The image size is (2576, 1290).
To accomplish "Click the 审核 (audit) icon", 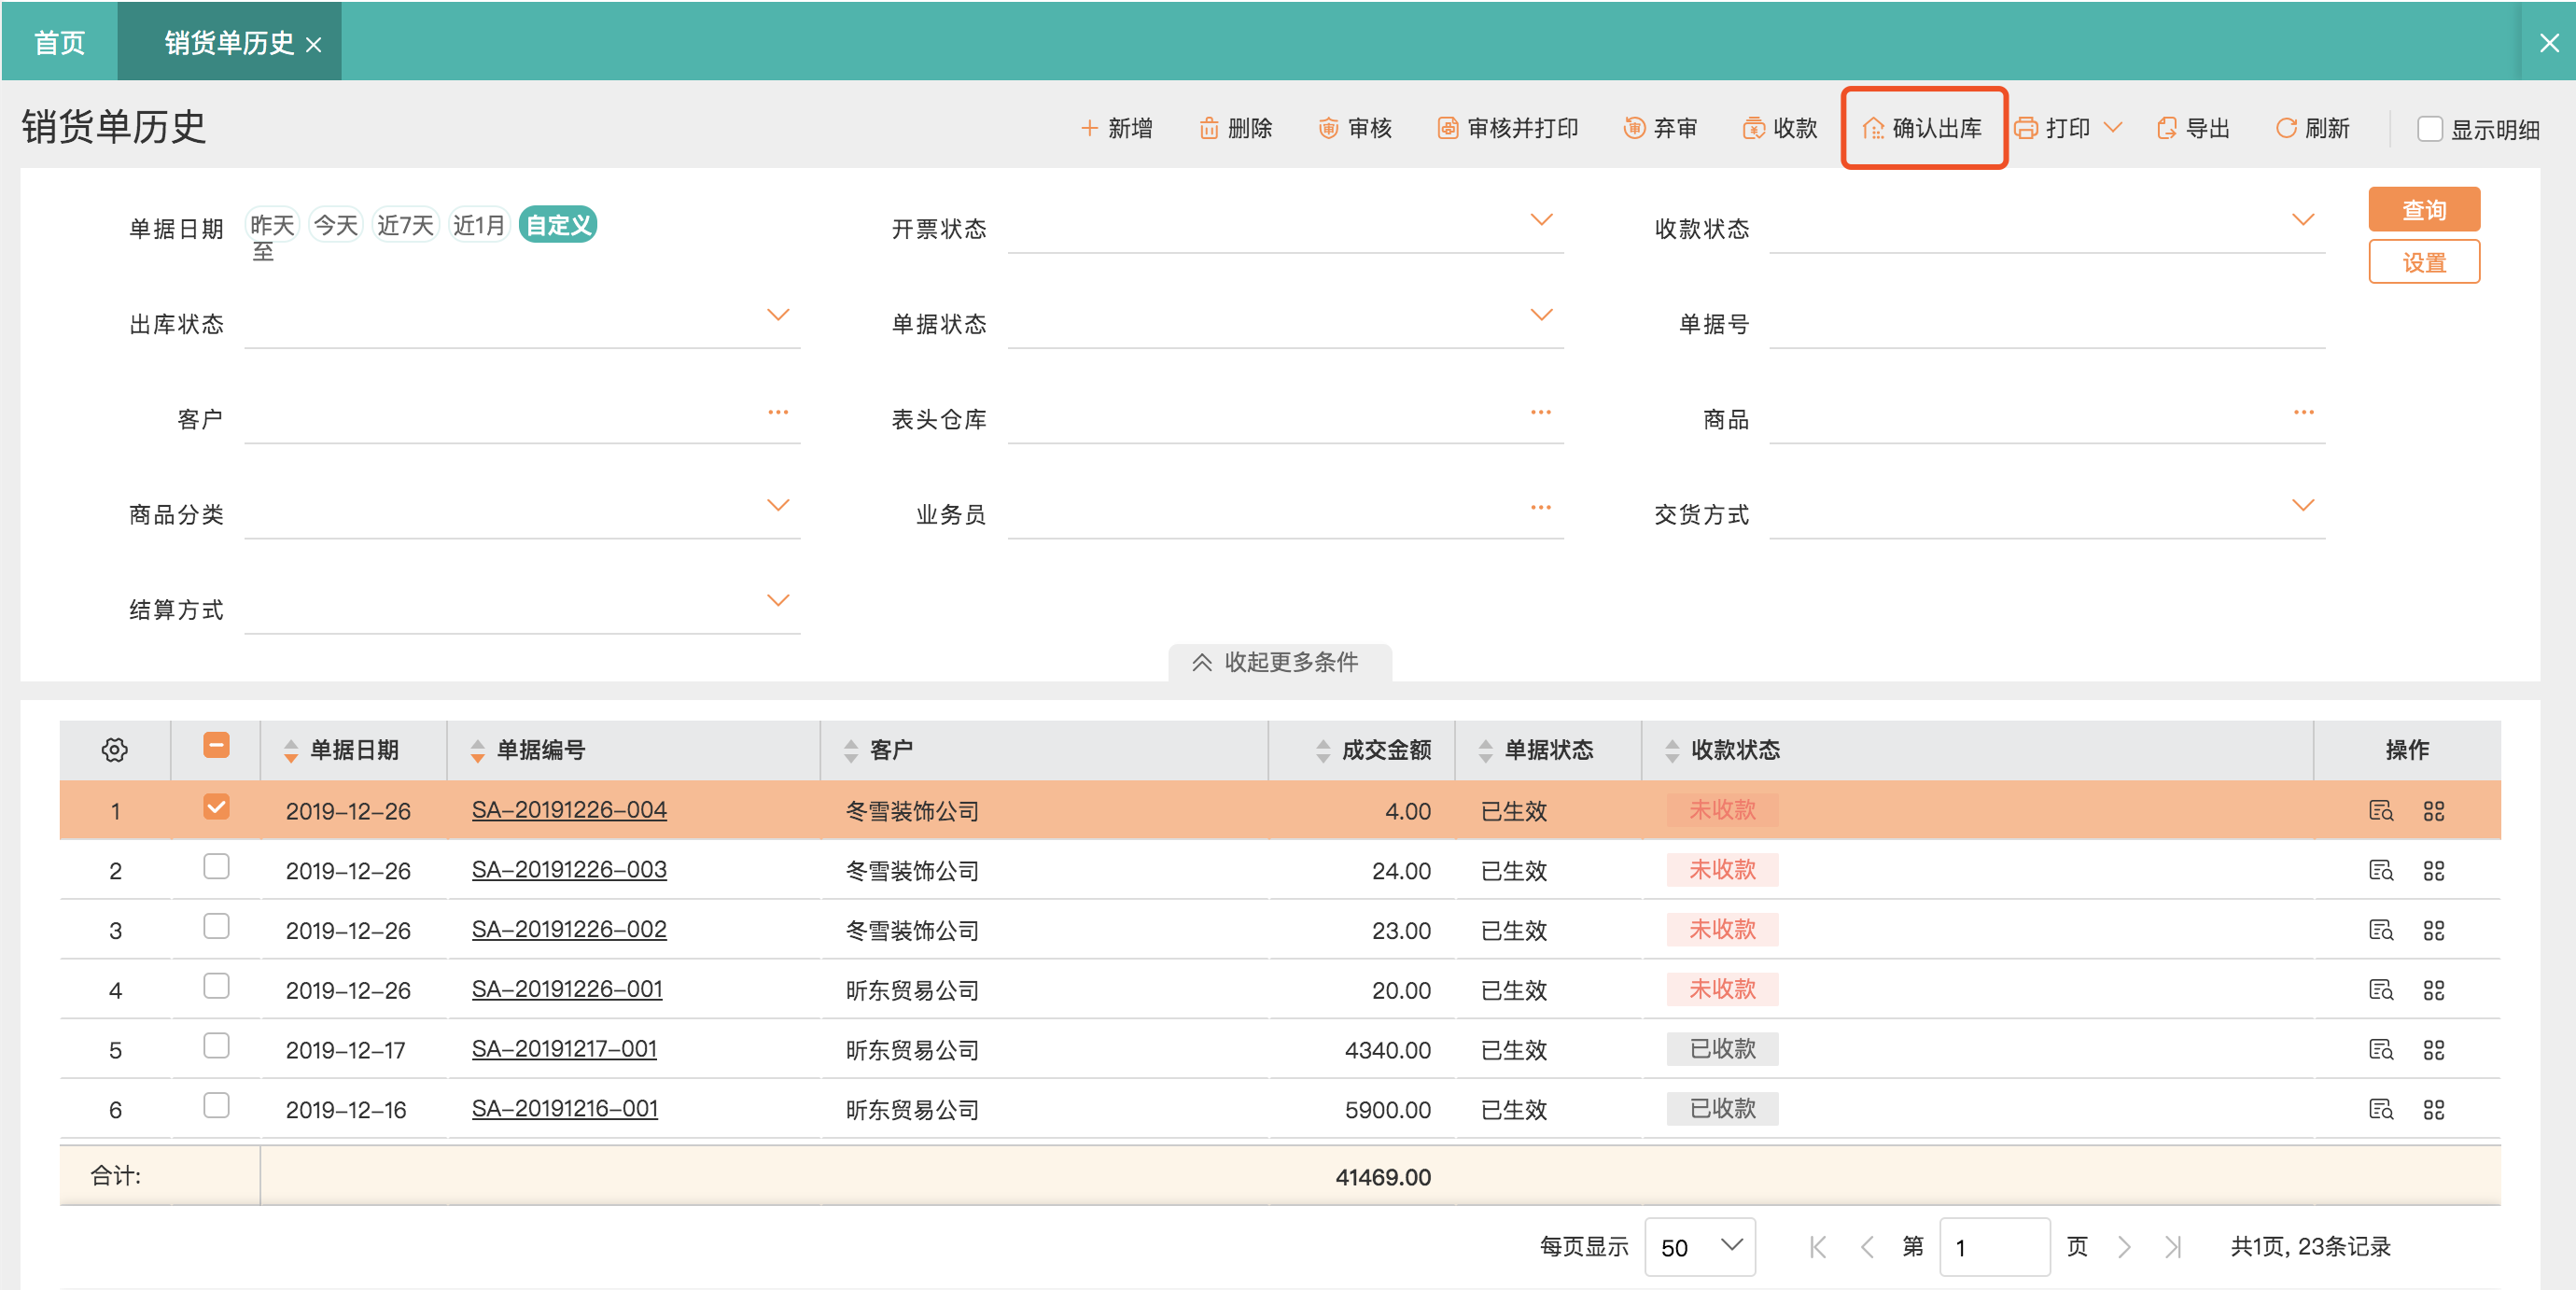I will pos(1327,130).
